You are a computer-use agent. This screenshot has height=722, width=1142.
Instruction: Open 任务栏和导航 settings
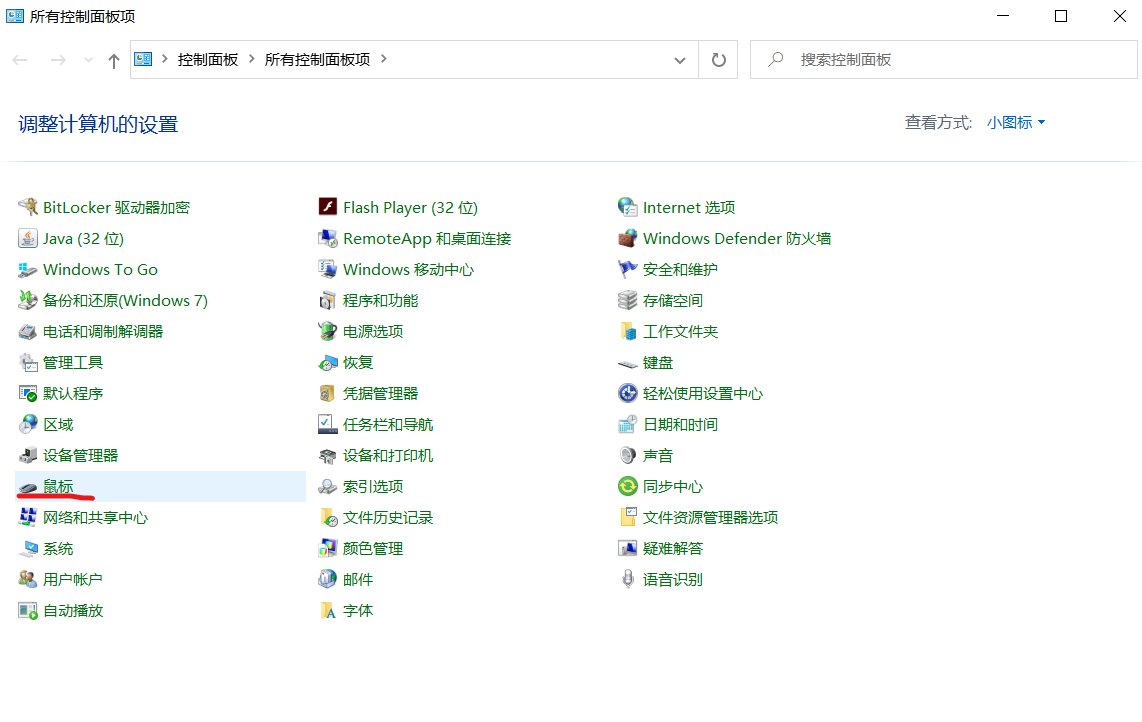click(386, 423)
